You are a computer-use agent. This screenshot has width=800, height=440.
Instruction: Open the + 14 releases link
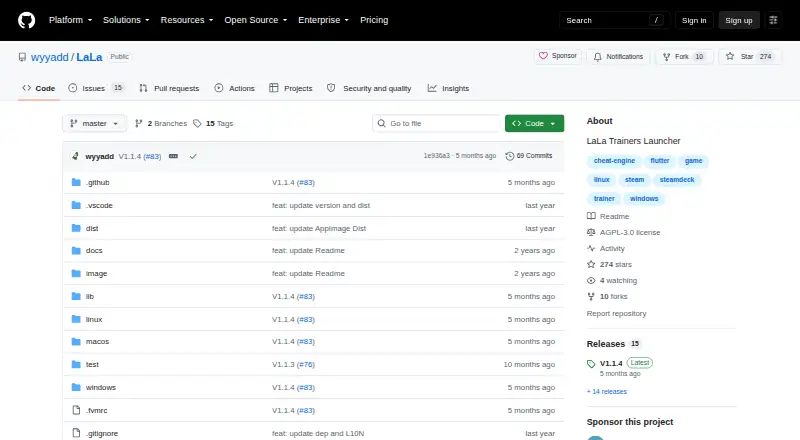pos(607,392)
